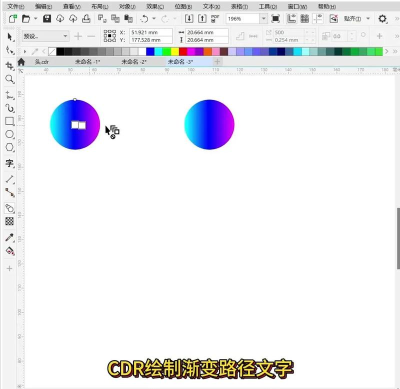Image resolution: width=400 pixels, height=389 pixels.
Task: Open the 对象 menu
Action: point(127,6)
